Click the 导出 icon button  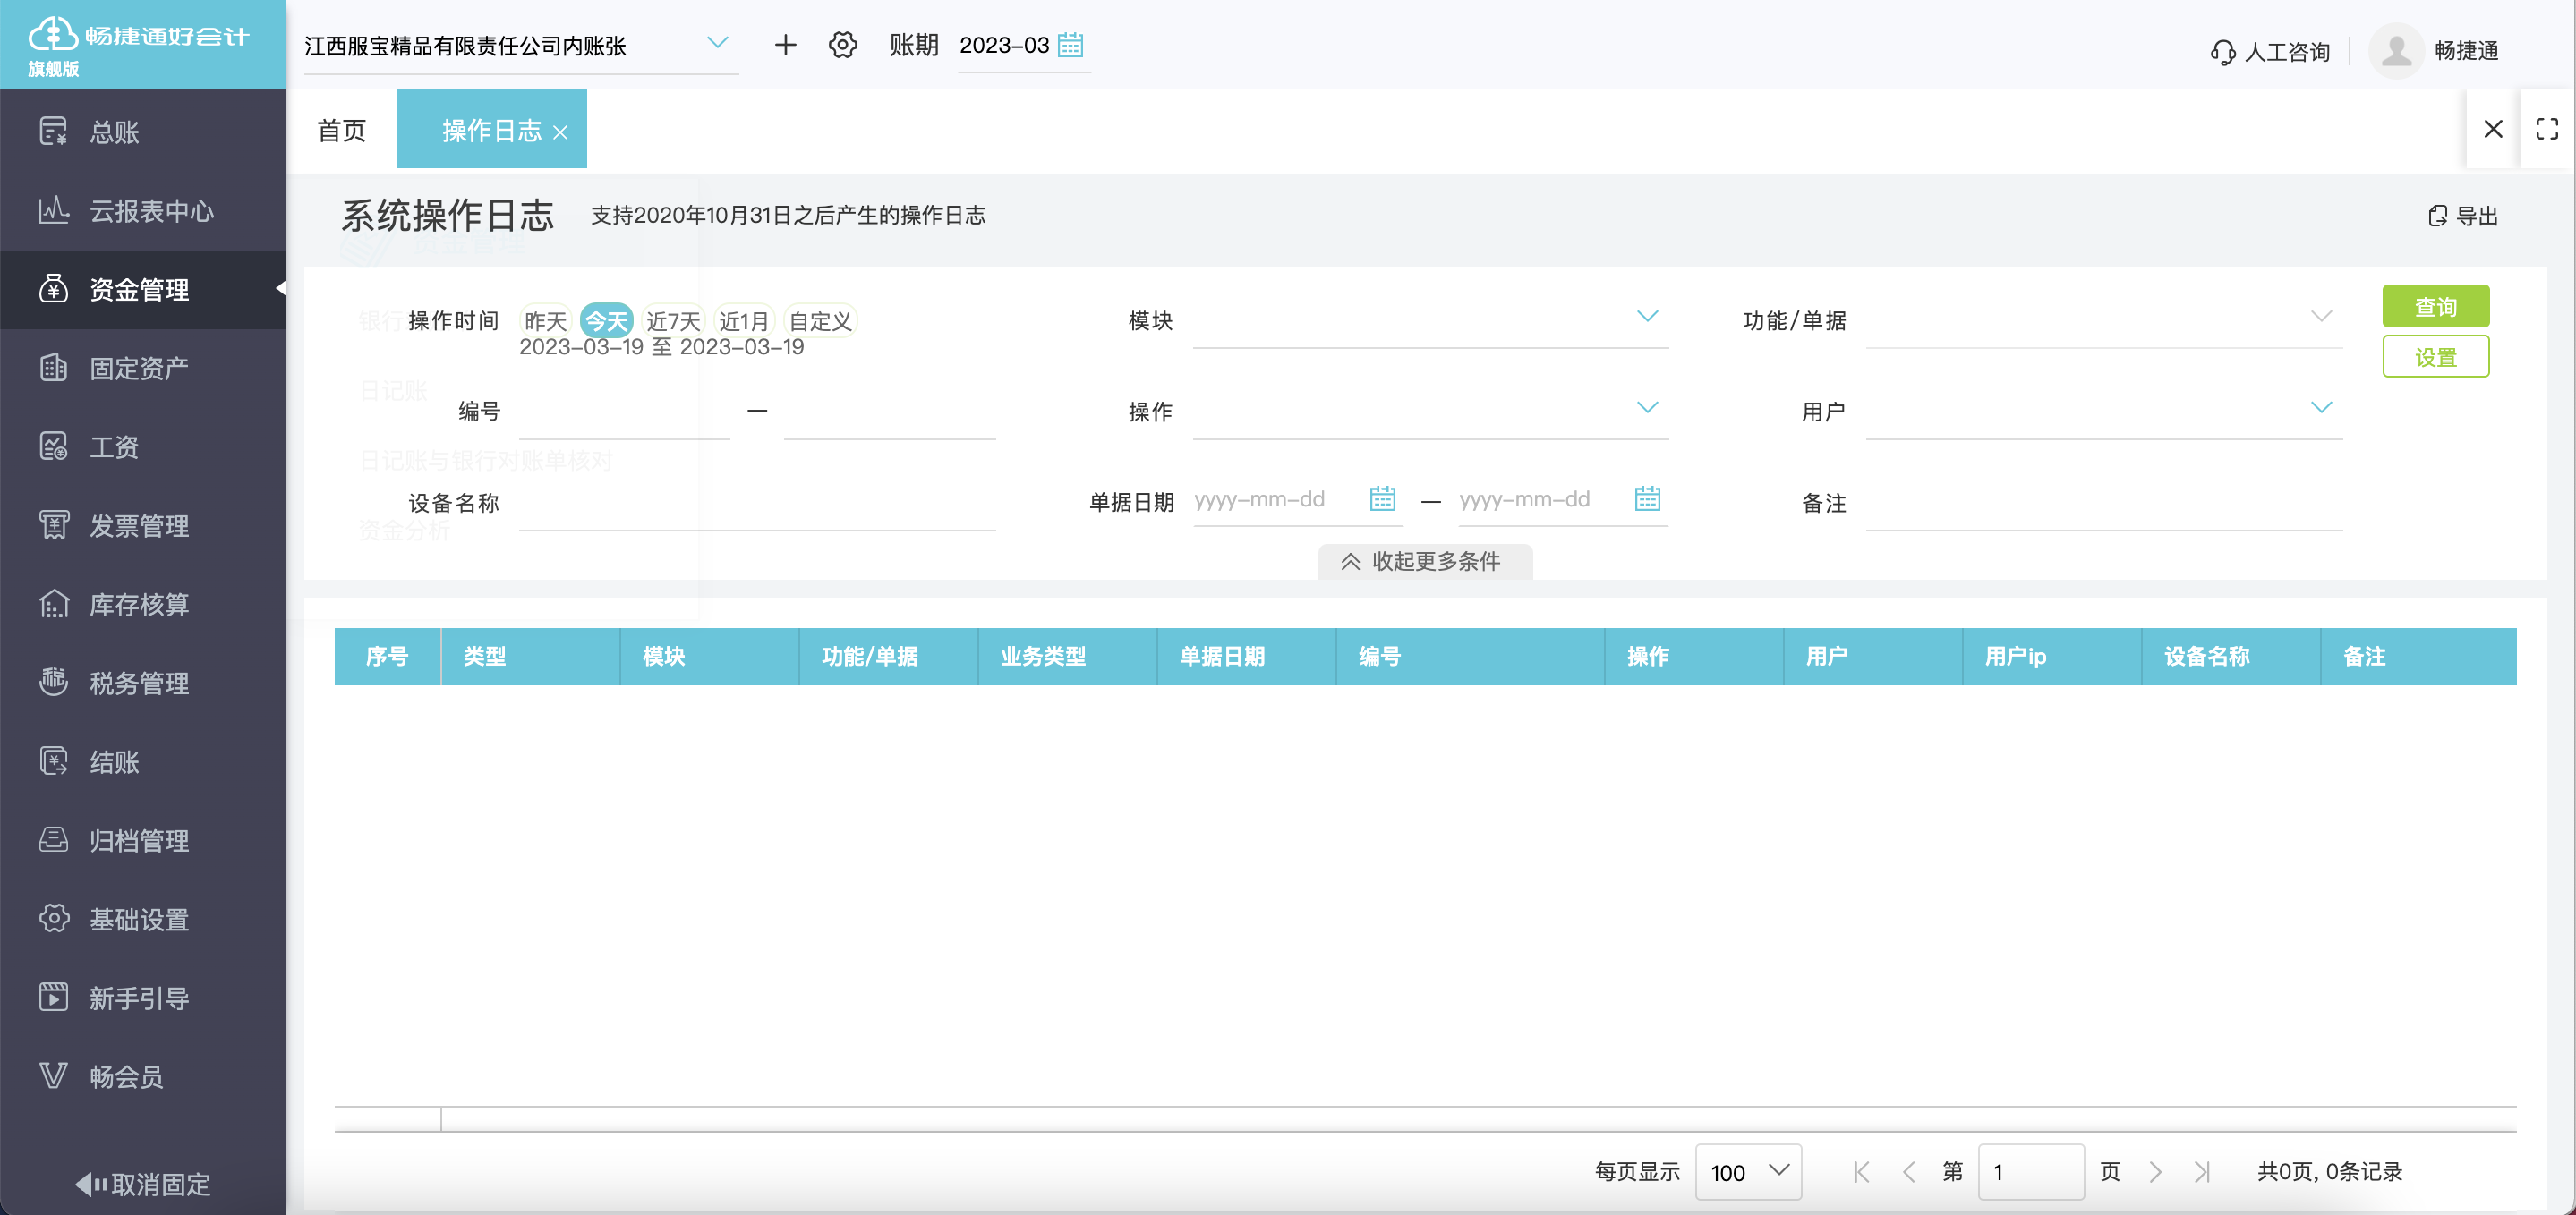[2438, 217]
